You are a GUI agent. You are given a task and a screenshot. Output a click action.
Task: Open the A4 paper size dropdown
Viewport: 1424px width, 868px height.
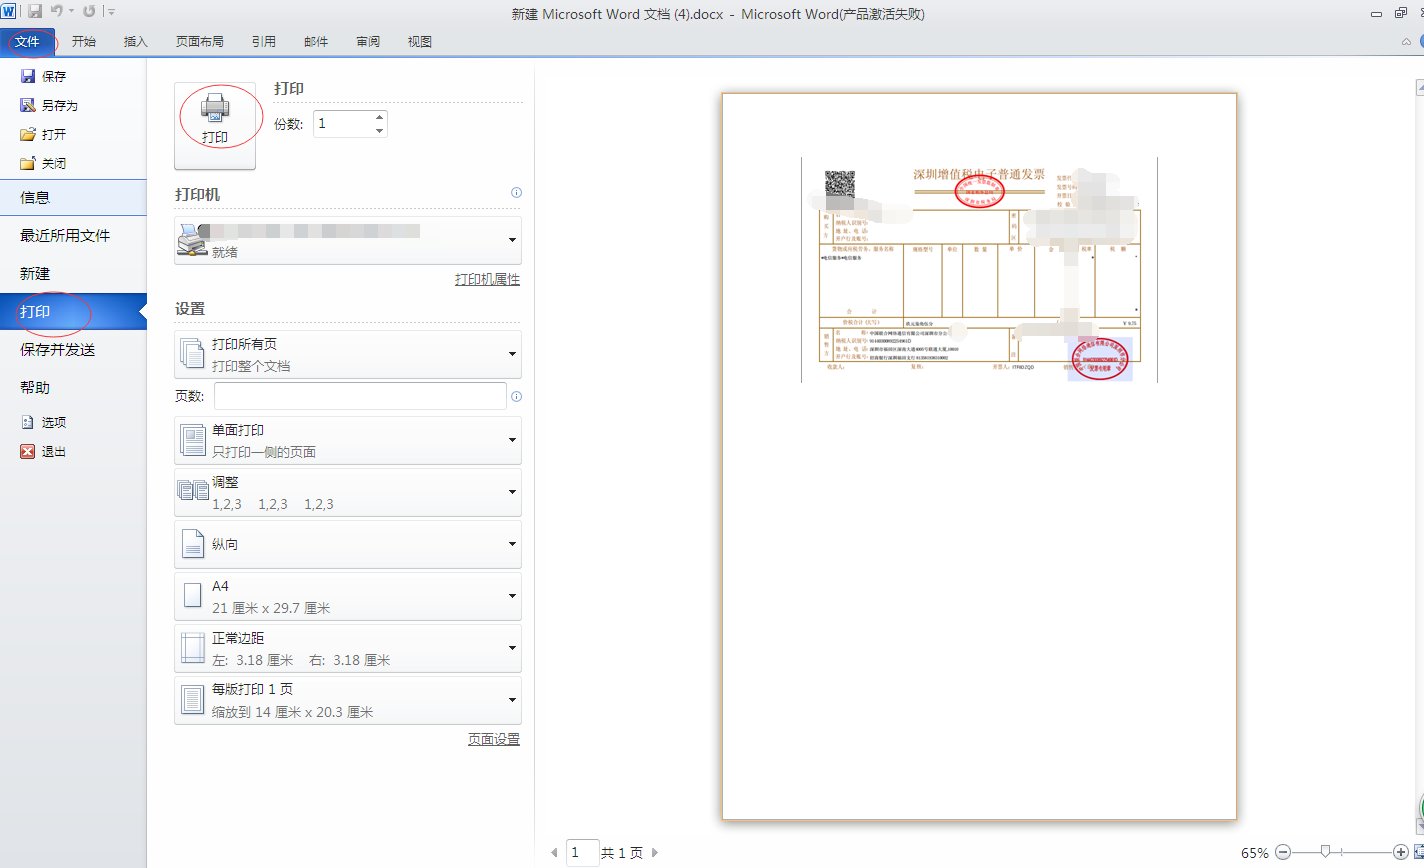click(348, 597)
